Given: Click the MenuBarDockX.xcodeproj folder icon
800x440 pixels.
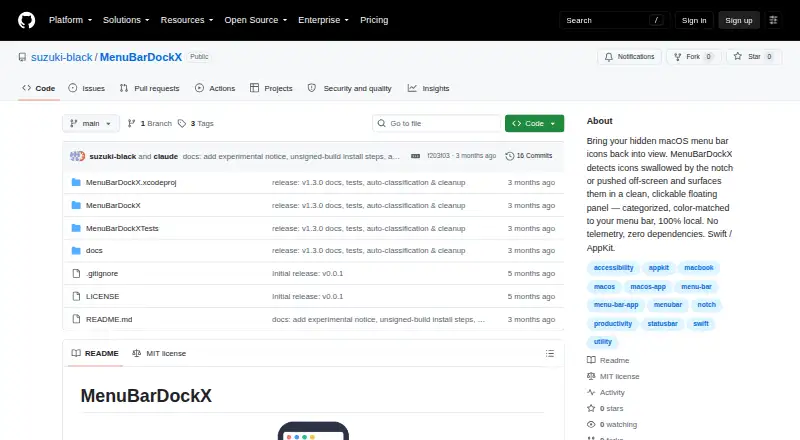Looking at the screenshot, I should (76, 182).
